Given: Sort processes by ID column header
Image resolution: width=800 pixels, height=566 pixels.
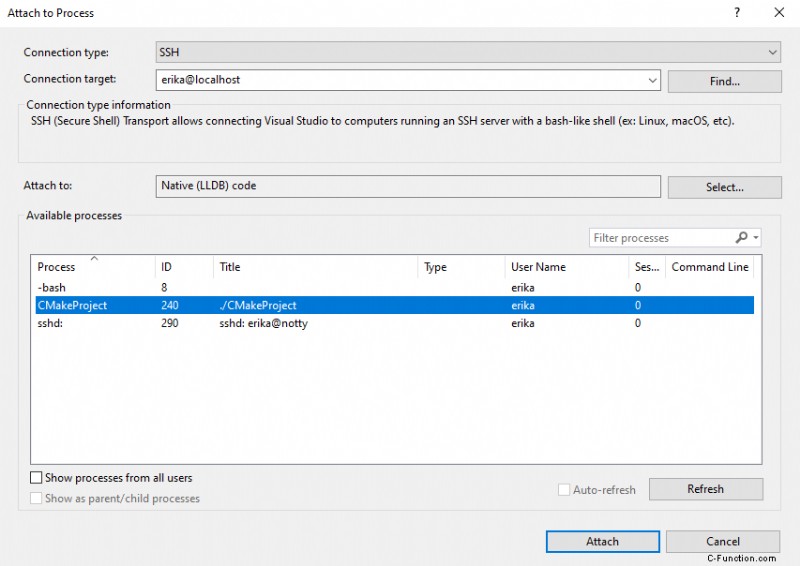Looking at the screenshot, I should 167,267.
